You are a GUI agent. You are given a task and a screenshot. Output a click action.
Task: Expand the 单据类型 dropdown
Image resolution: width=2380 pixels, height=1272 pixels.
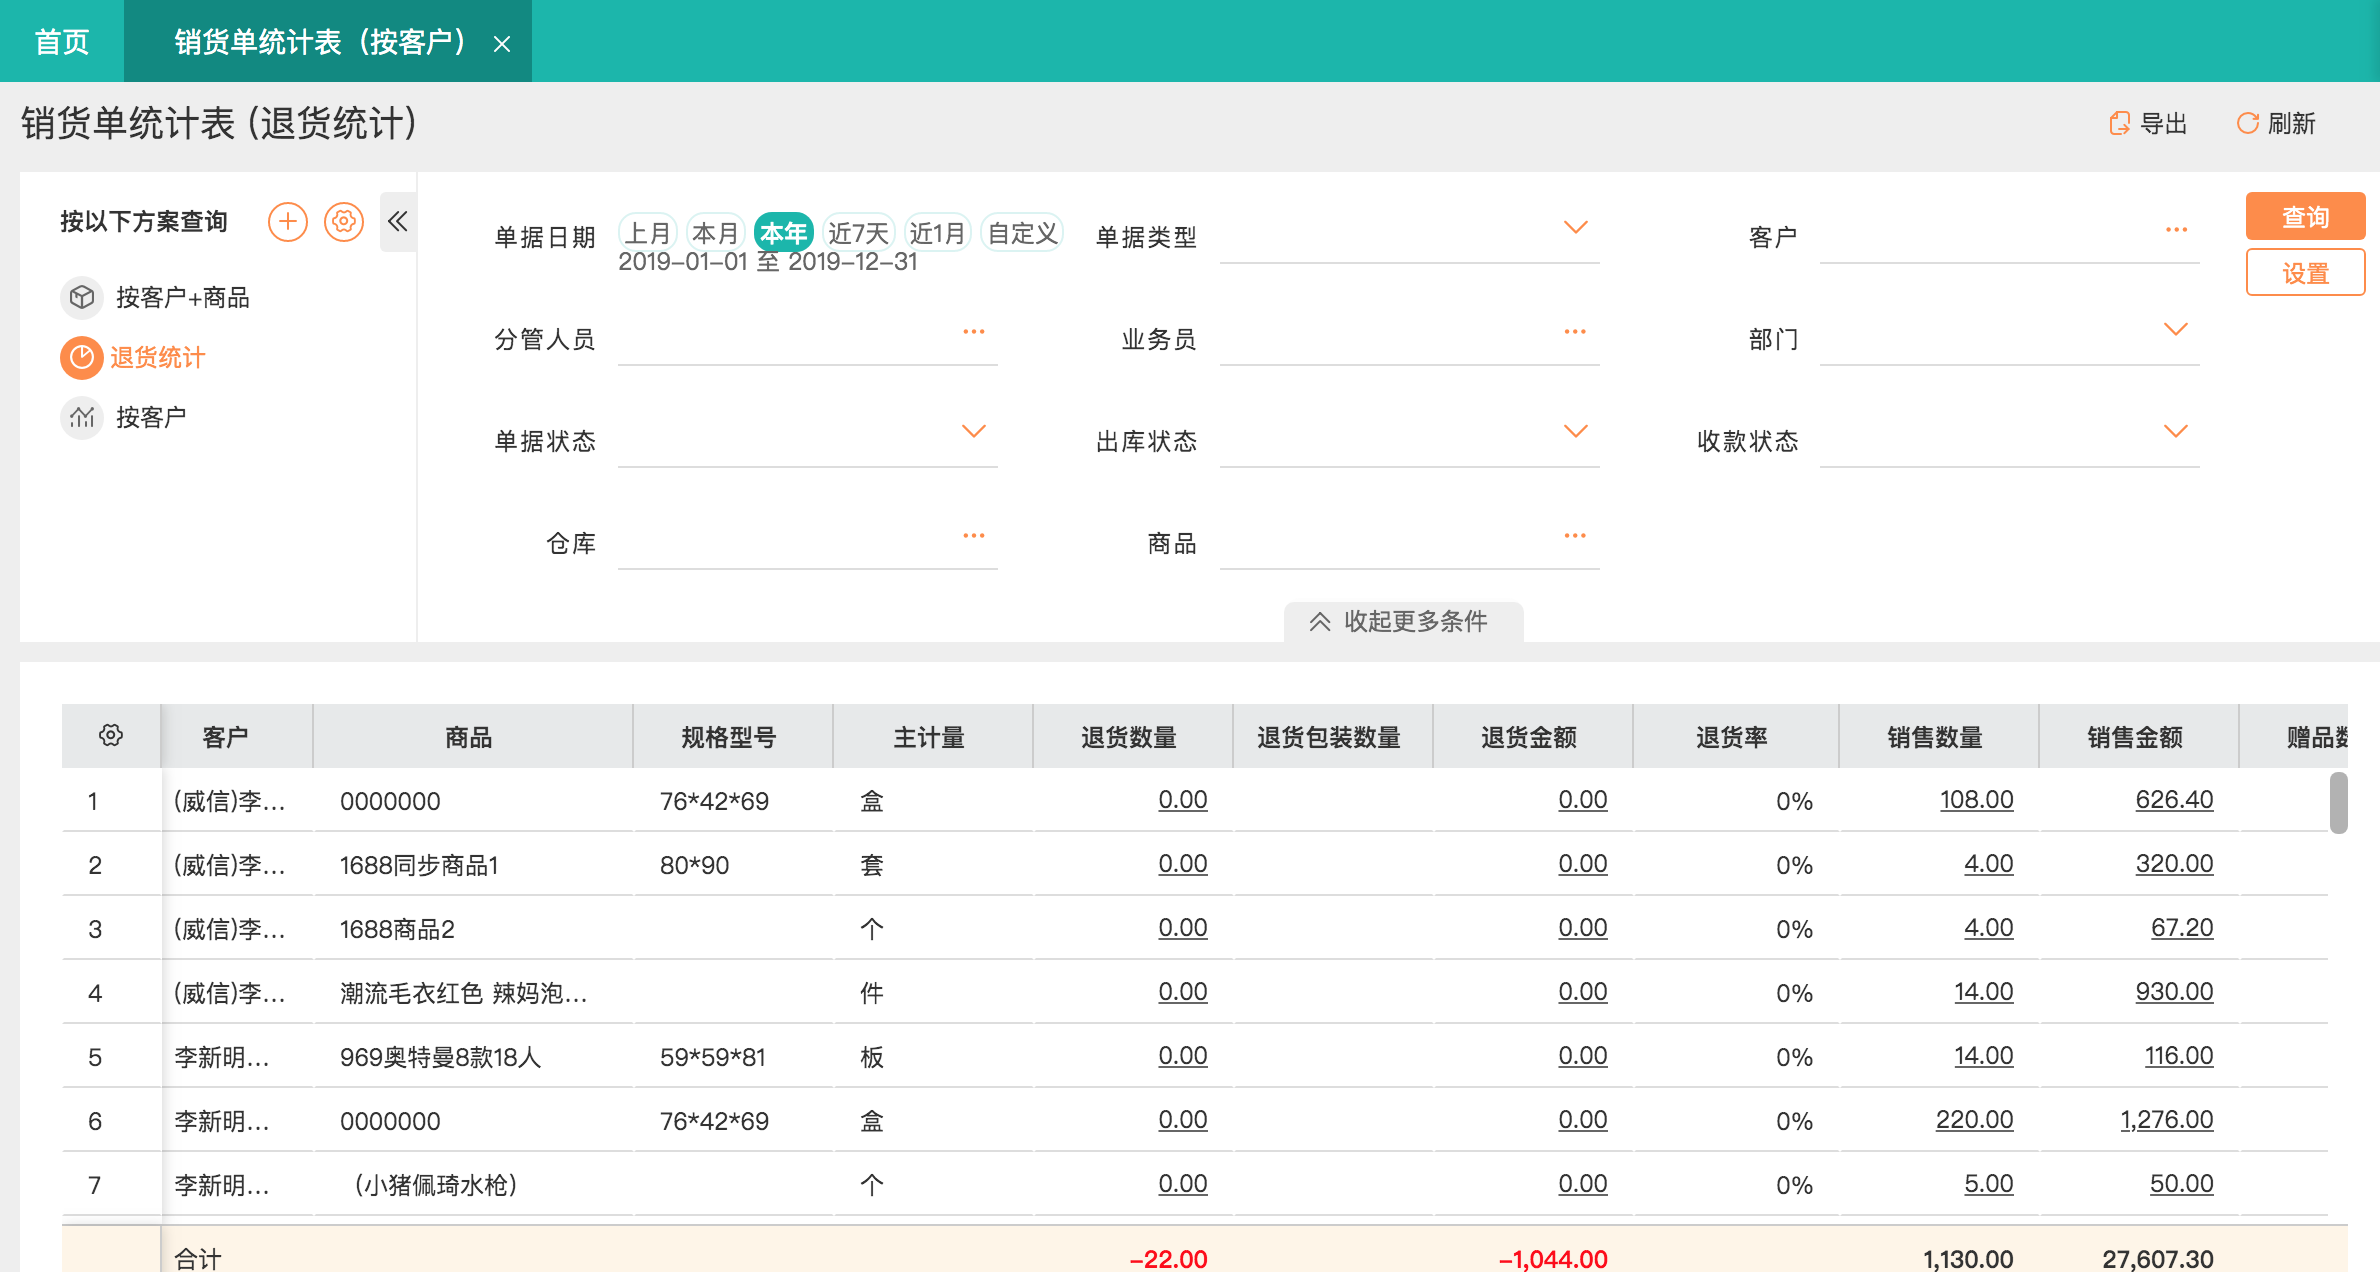pos(1574,228)
